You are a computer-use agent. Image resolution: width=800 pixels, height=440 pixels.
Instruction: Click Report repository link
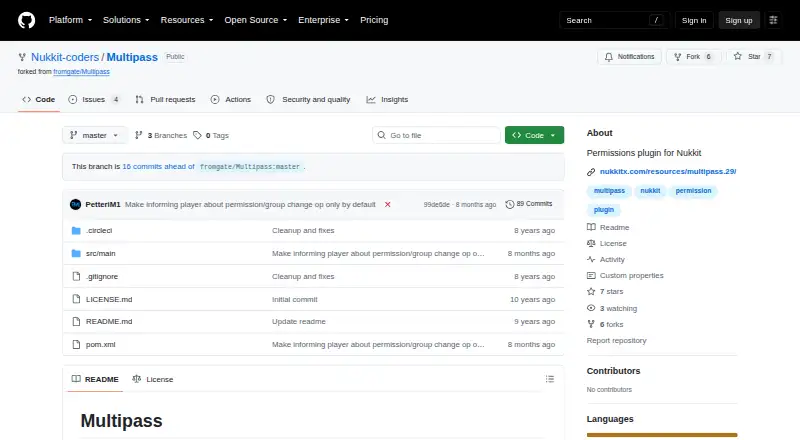(x=616, y=340)
